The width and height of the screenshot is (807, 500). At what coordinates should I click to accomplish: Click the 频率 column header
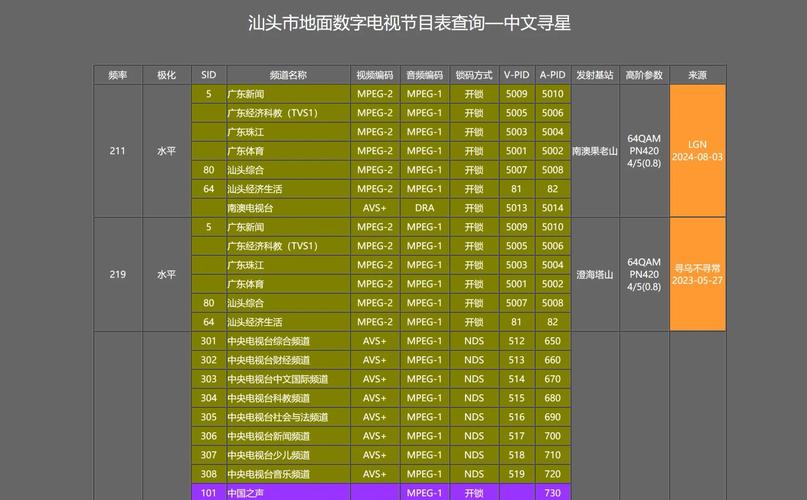click(118, 75)
